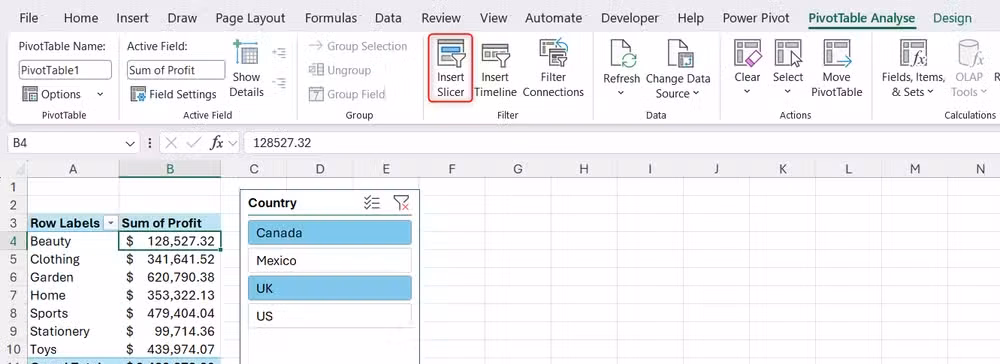The height and width of the screenshot is (364, 1000).
Task: Switch to the Home tab
Action: [x=81, y=18]
